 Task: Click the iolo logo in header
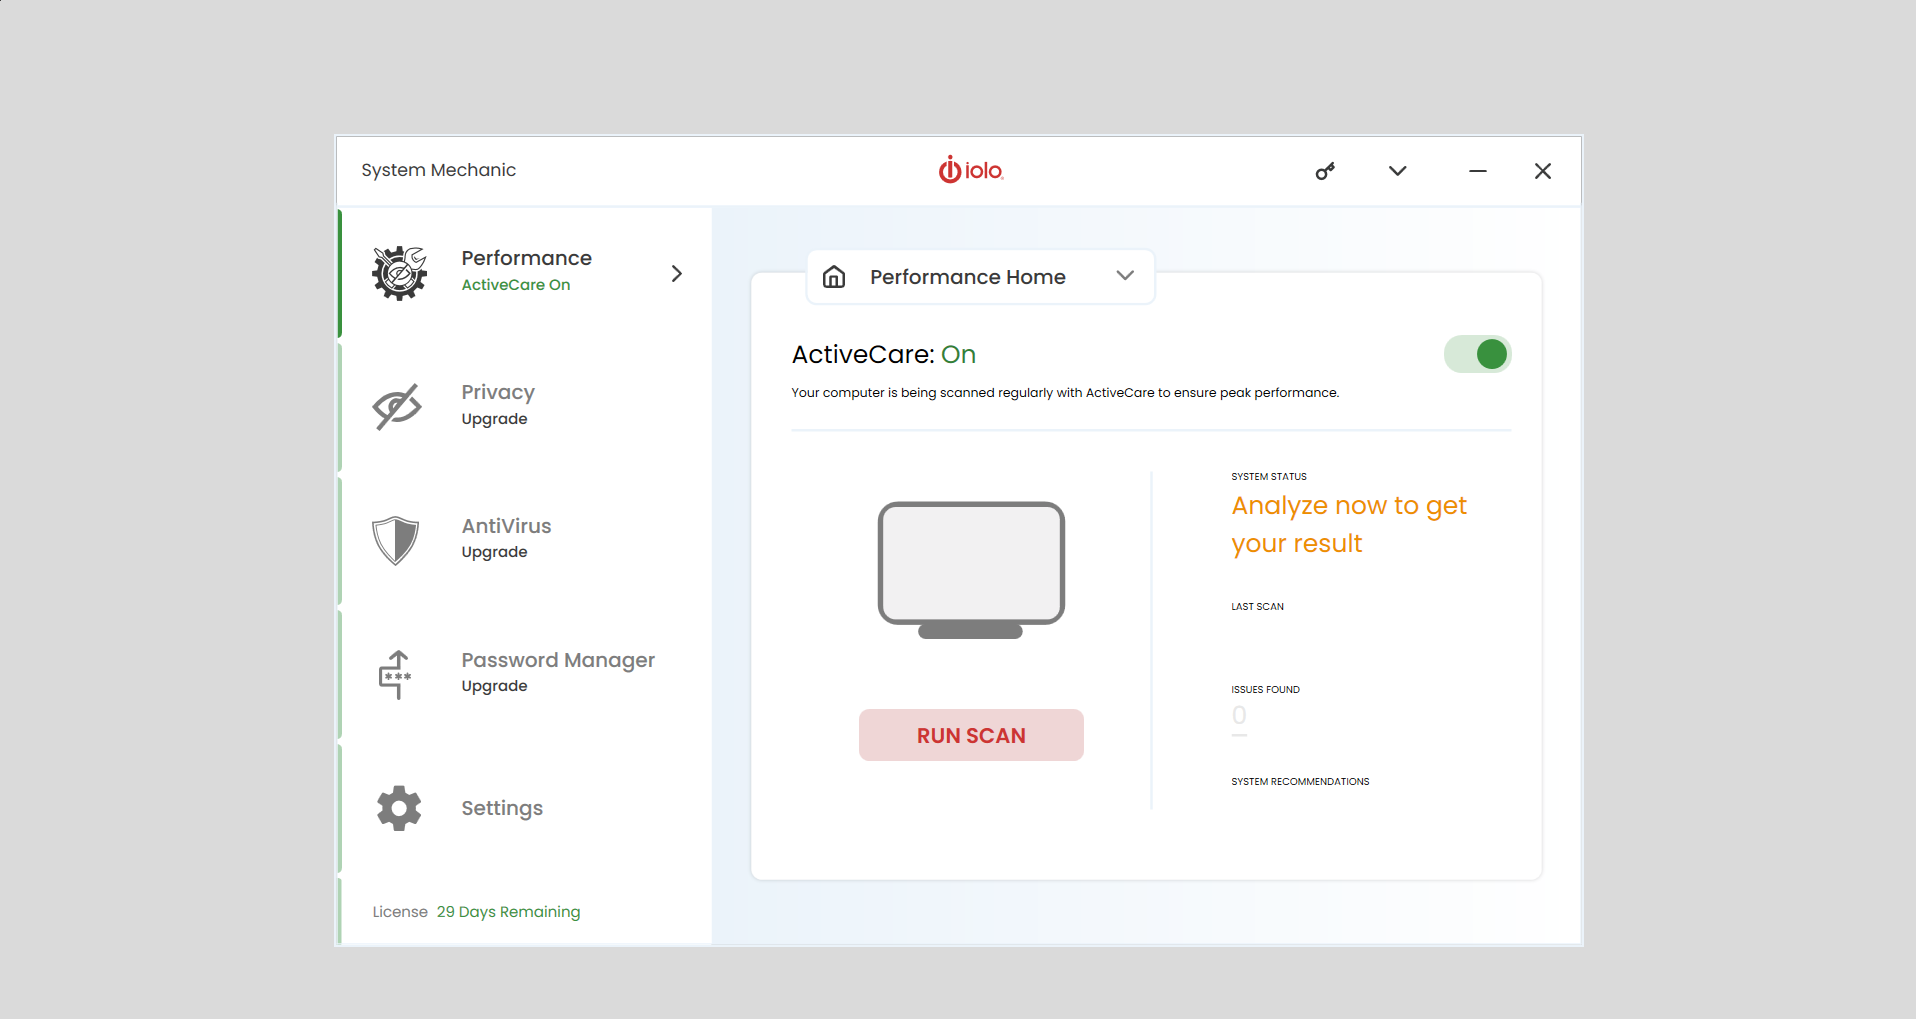(x=970, y=170)
